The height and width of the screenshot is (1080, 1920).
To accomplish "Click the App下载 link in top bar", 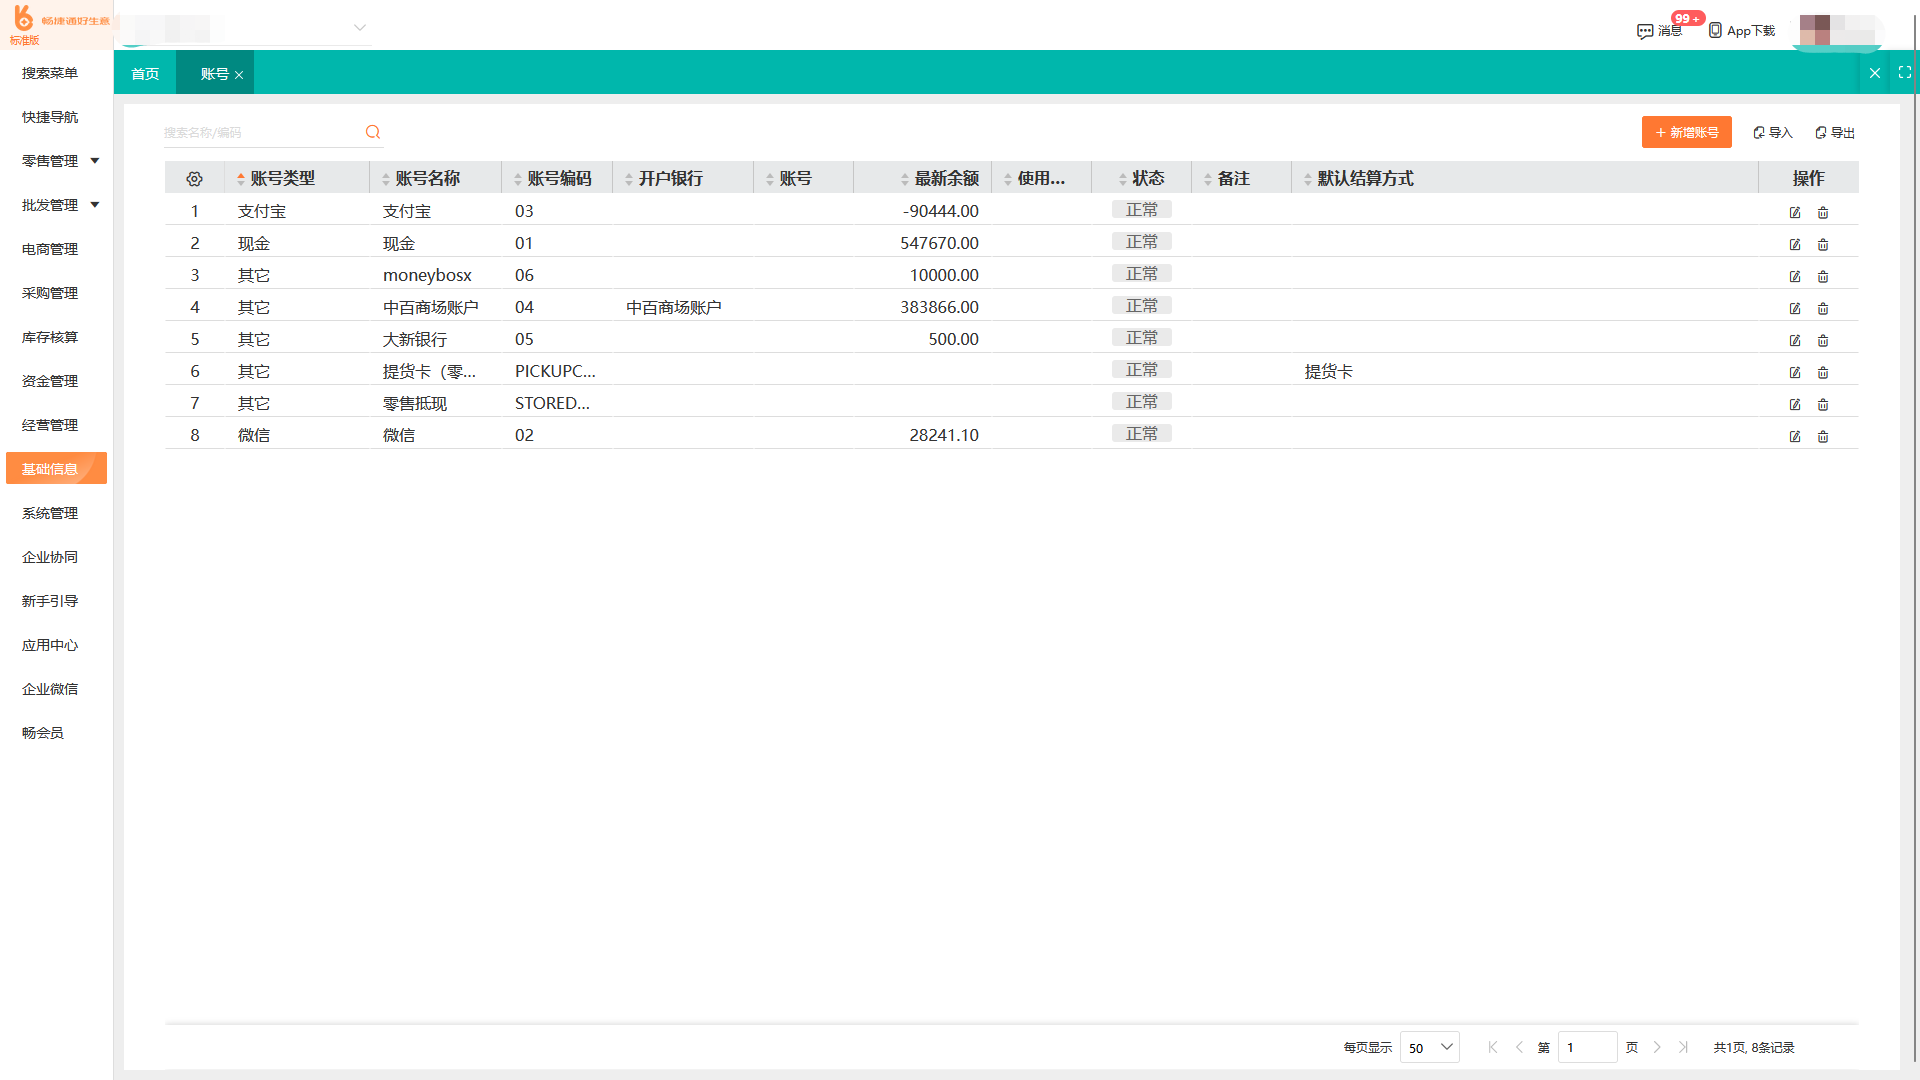I will coord(1743,29).
